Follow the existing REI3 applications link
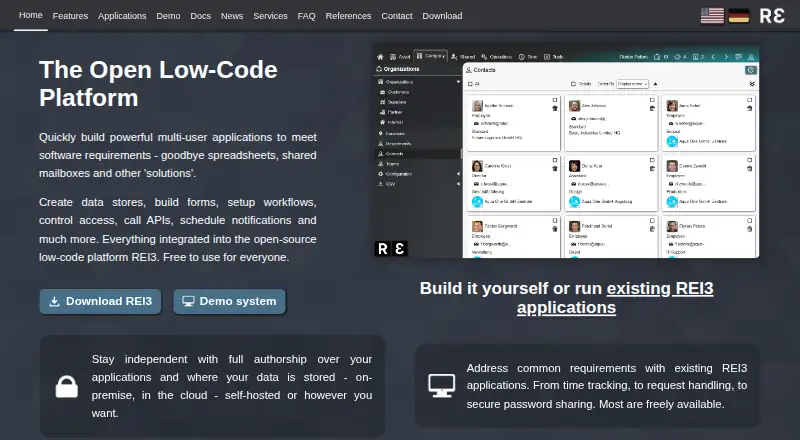Image resolution: width=800 pixels, height=440 pixels. [x=615, y=298]
